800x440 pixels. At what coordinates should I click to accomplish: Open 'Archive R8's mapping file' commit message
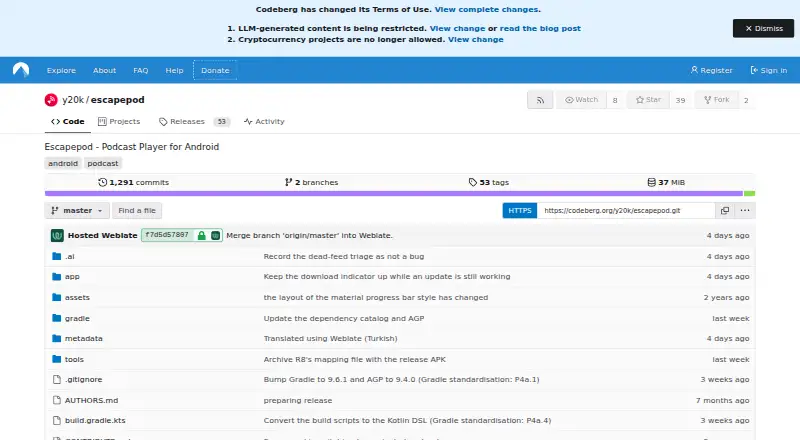[x=355, y=359]
